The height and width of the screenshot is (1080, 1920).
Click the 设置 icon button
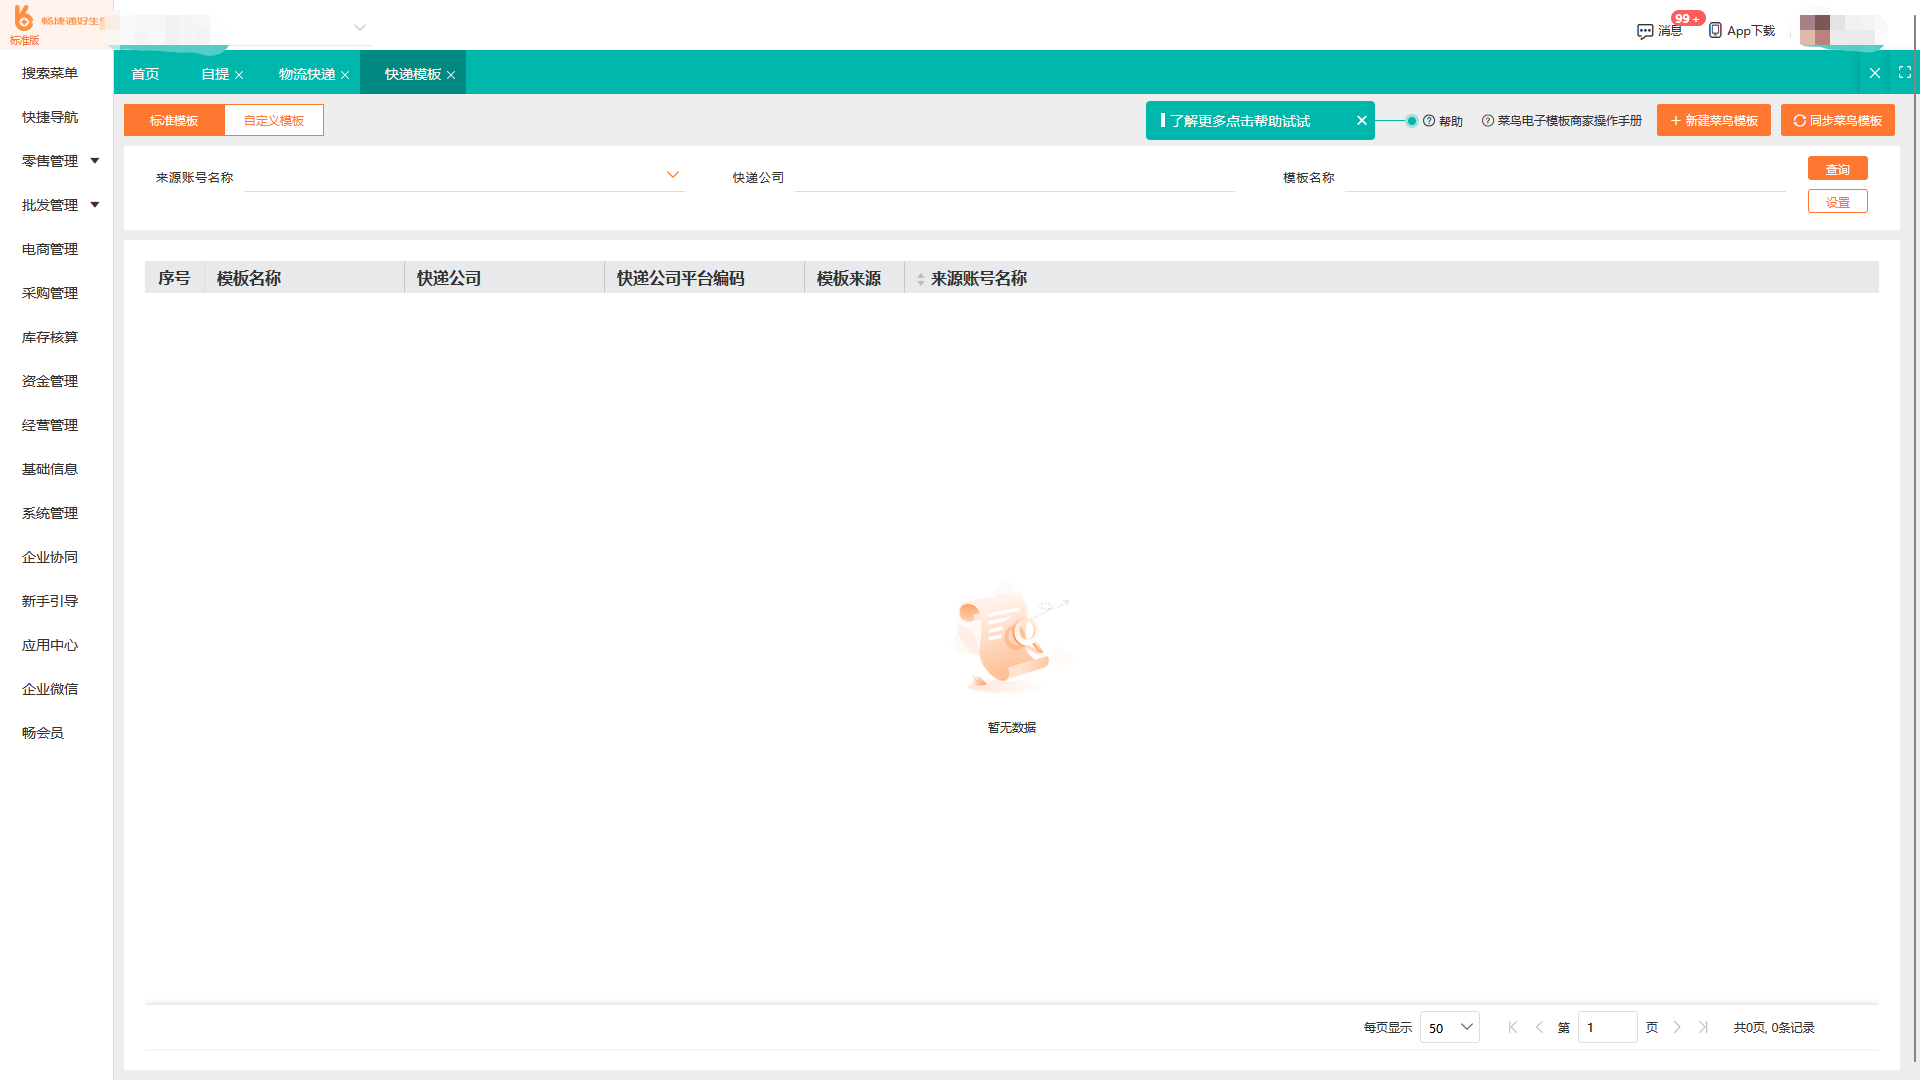(1837, 202)
